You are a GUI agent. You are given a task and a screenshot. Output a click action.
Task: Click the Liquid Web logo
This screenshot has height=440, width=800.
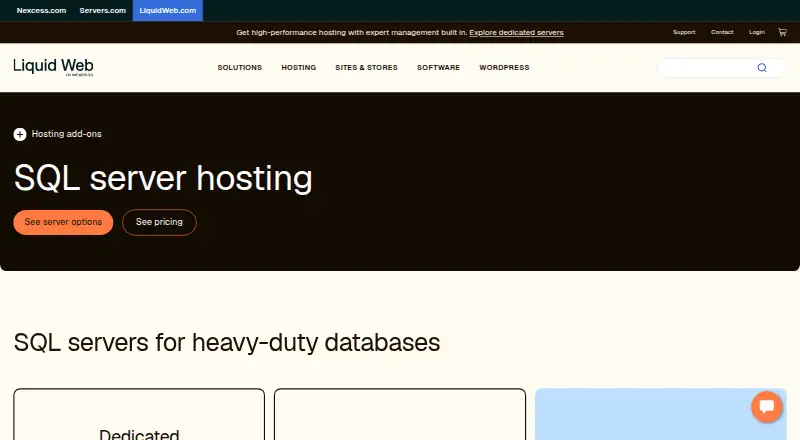[53, 67]
